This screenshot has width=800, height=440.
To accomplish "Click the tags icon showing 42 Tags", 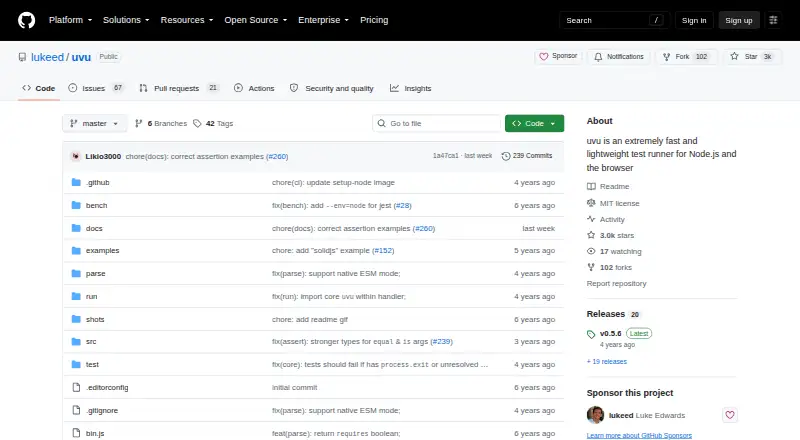I will point(197,124).
